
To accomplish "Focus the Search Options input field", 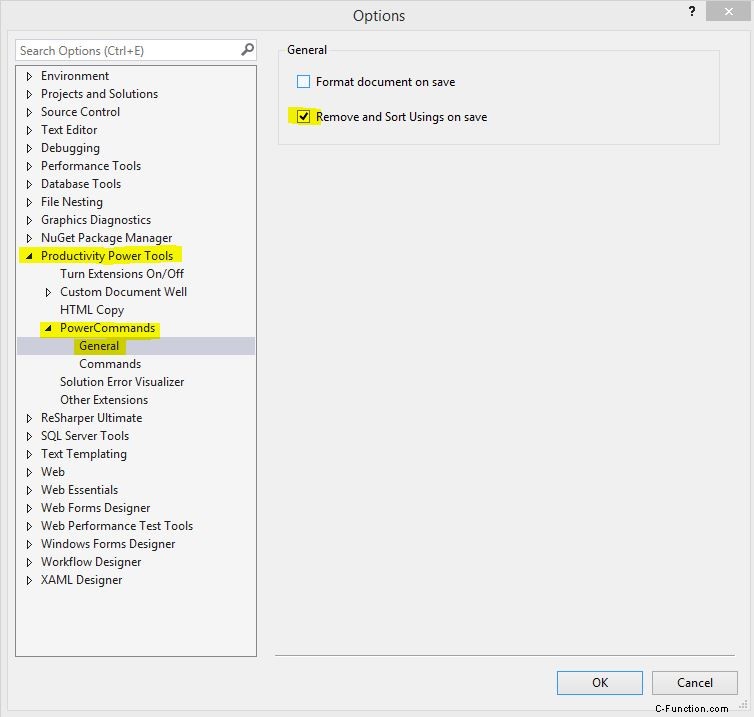I will pyautogui.click(x=125, y=50).
